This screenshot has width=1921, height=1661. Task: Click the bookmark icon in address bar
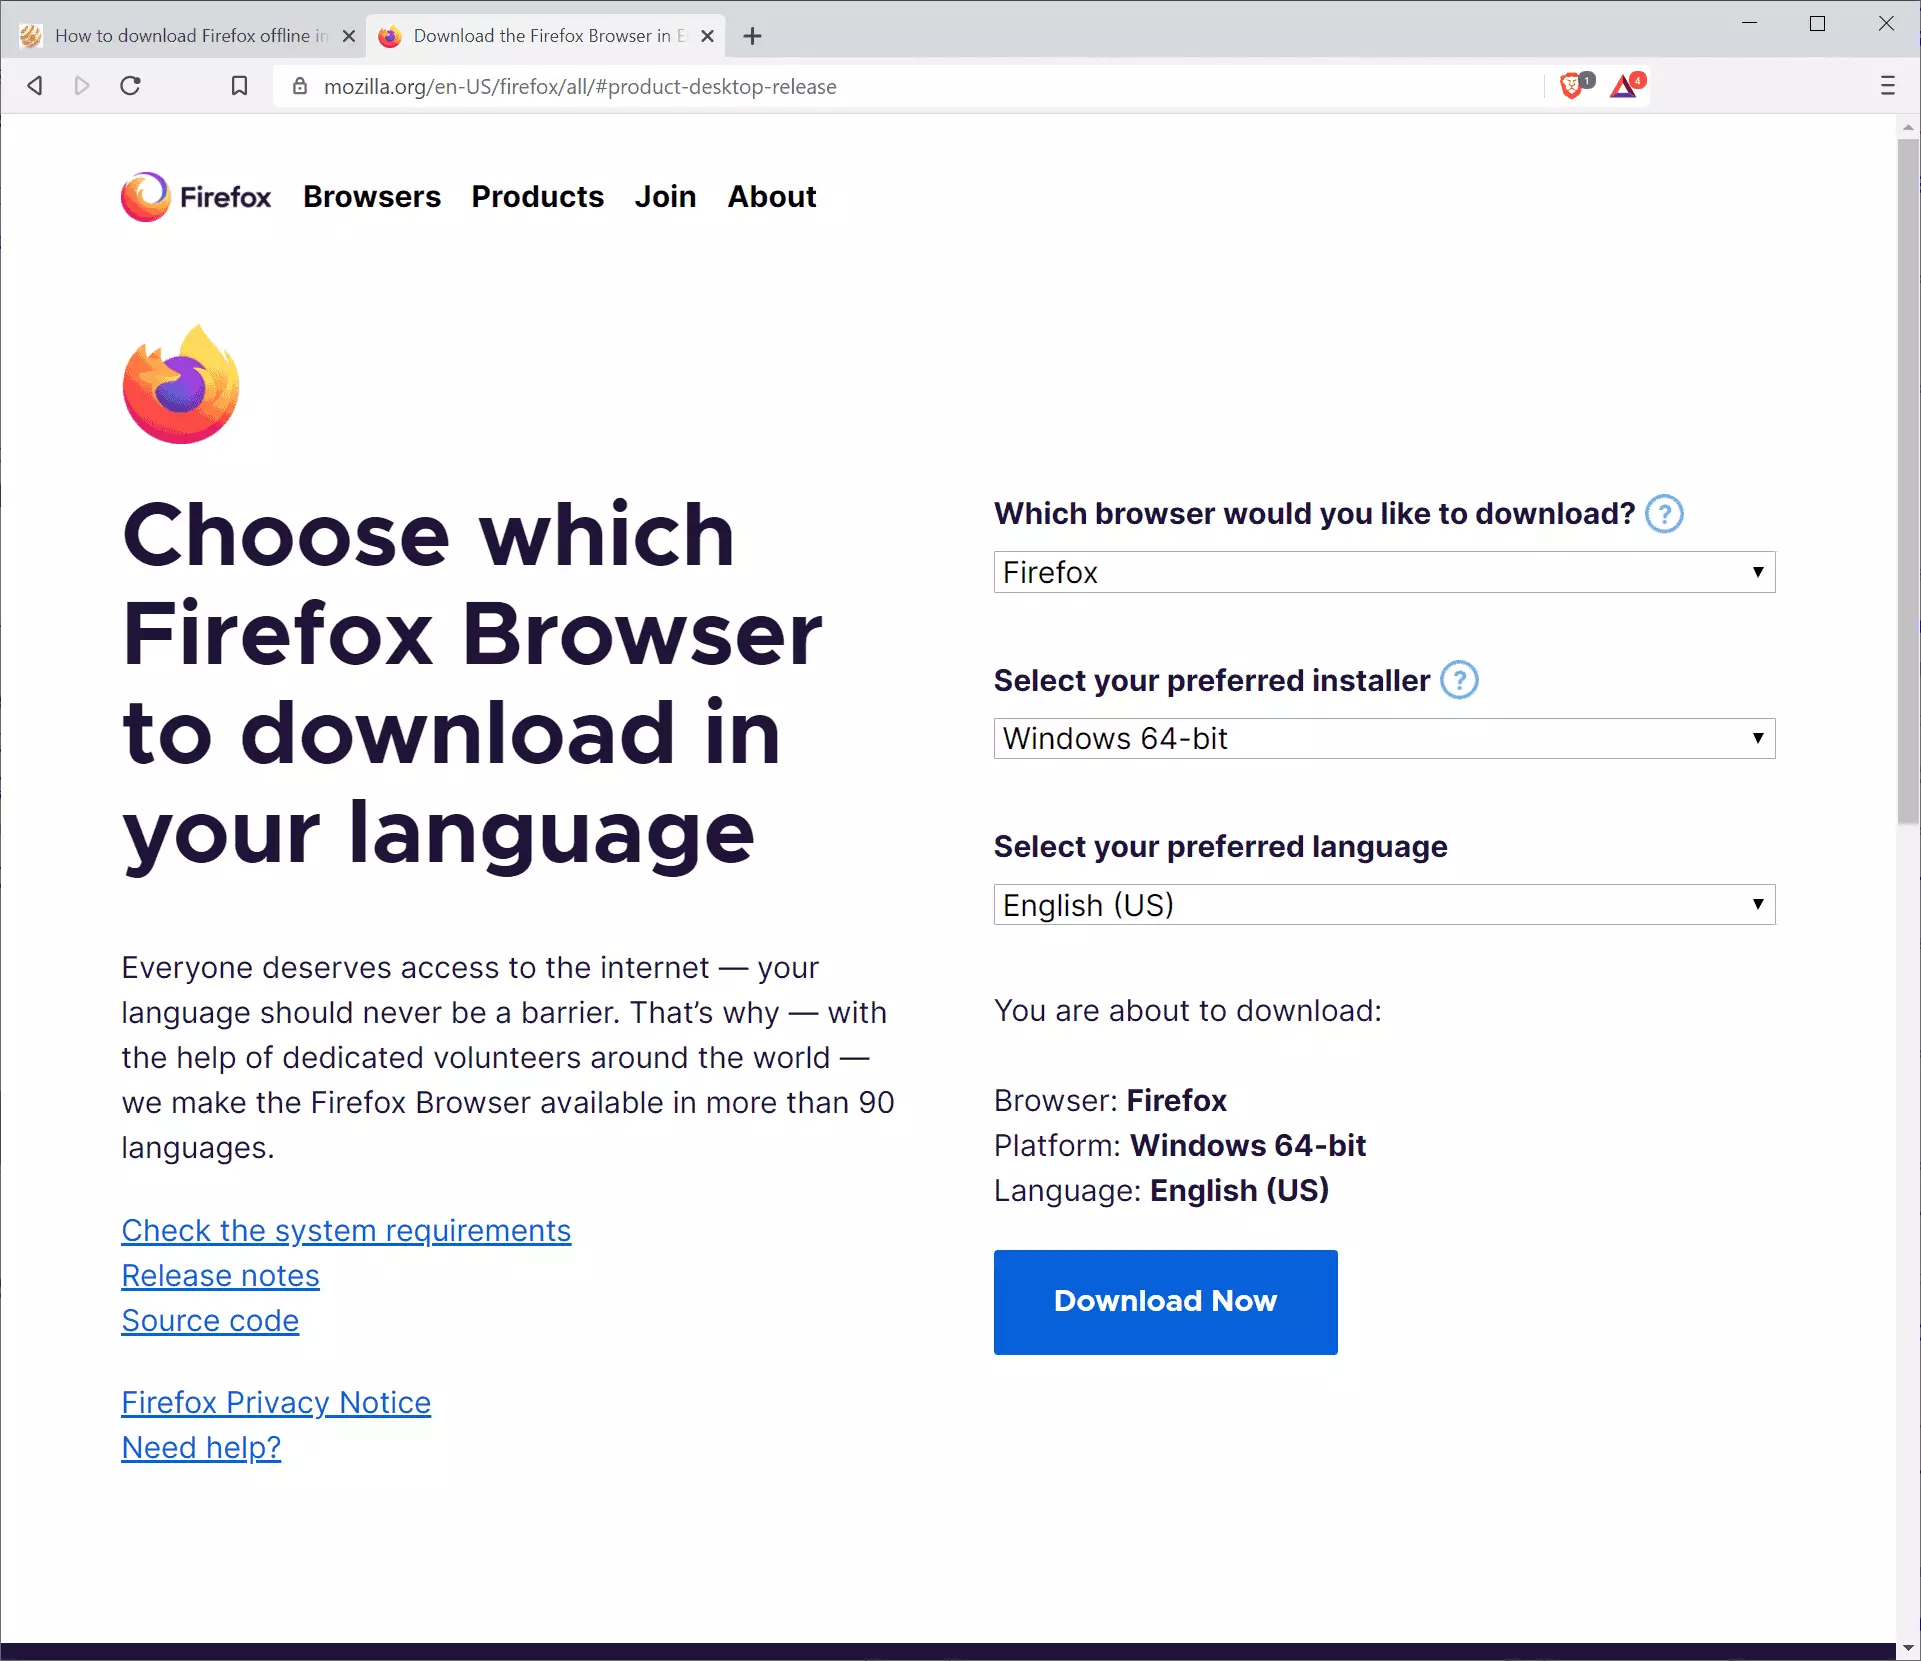238,85
